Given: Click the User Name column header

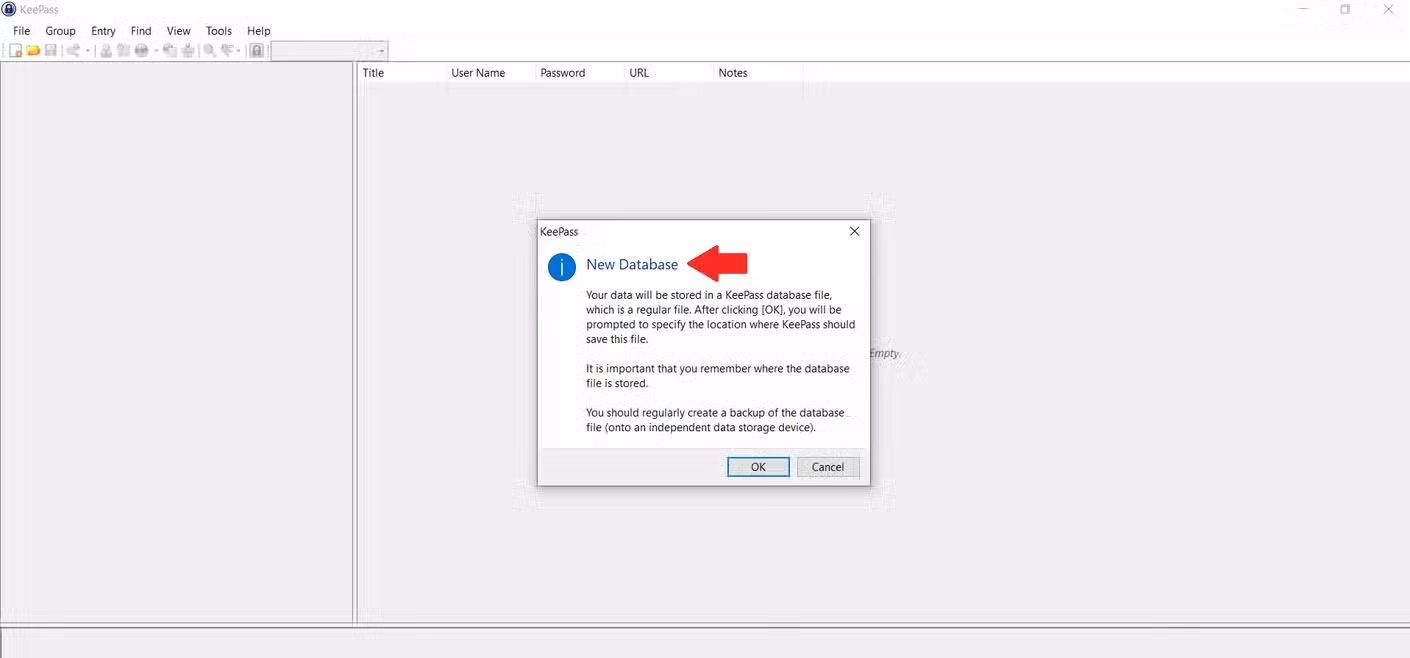Looking at the screenshot, I should pyautogui.click(x=491, y=73).
